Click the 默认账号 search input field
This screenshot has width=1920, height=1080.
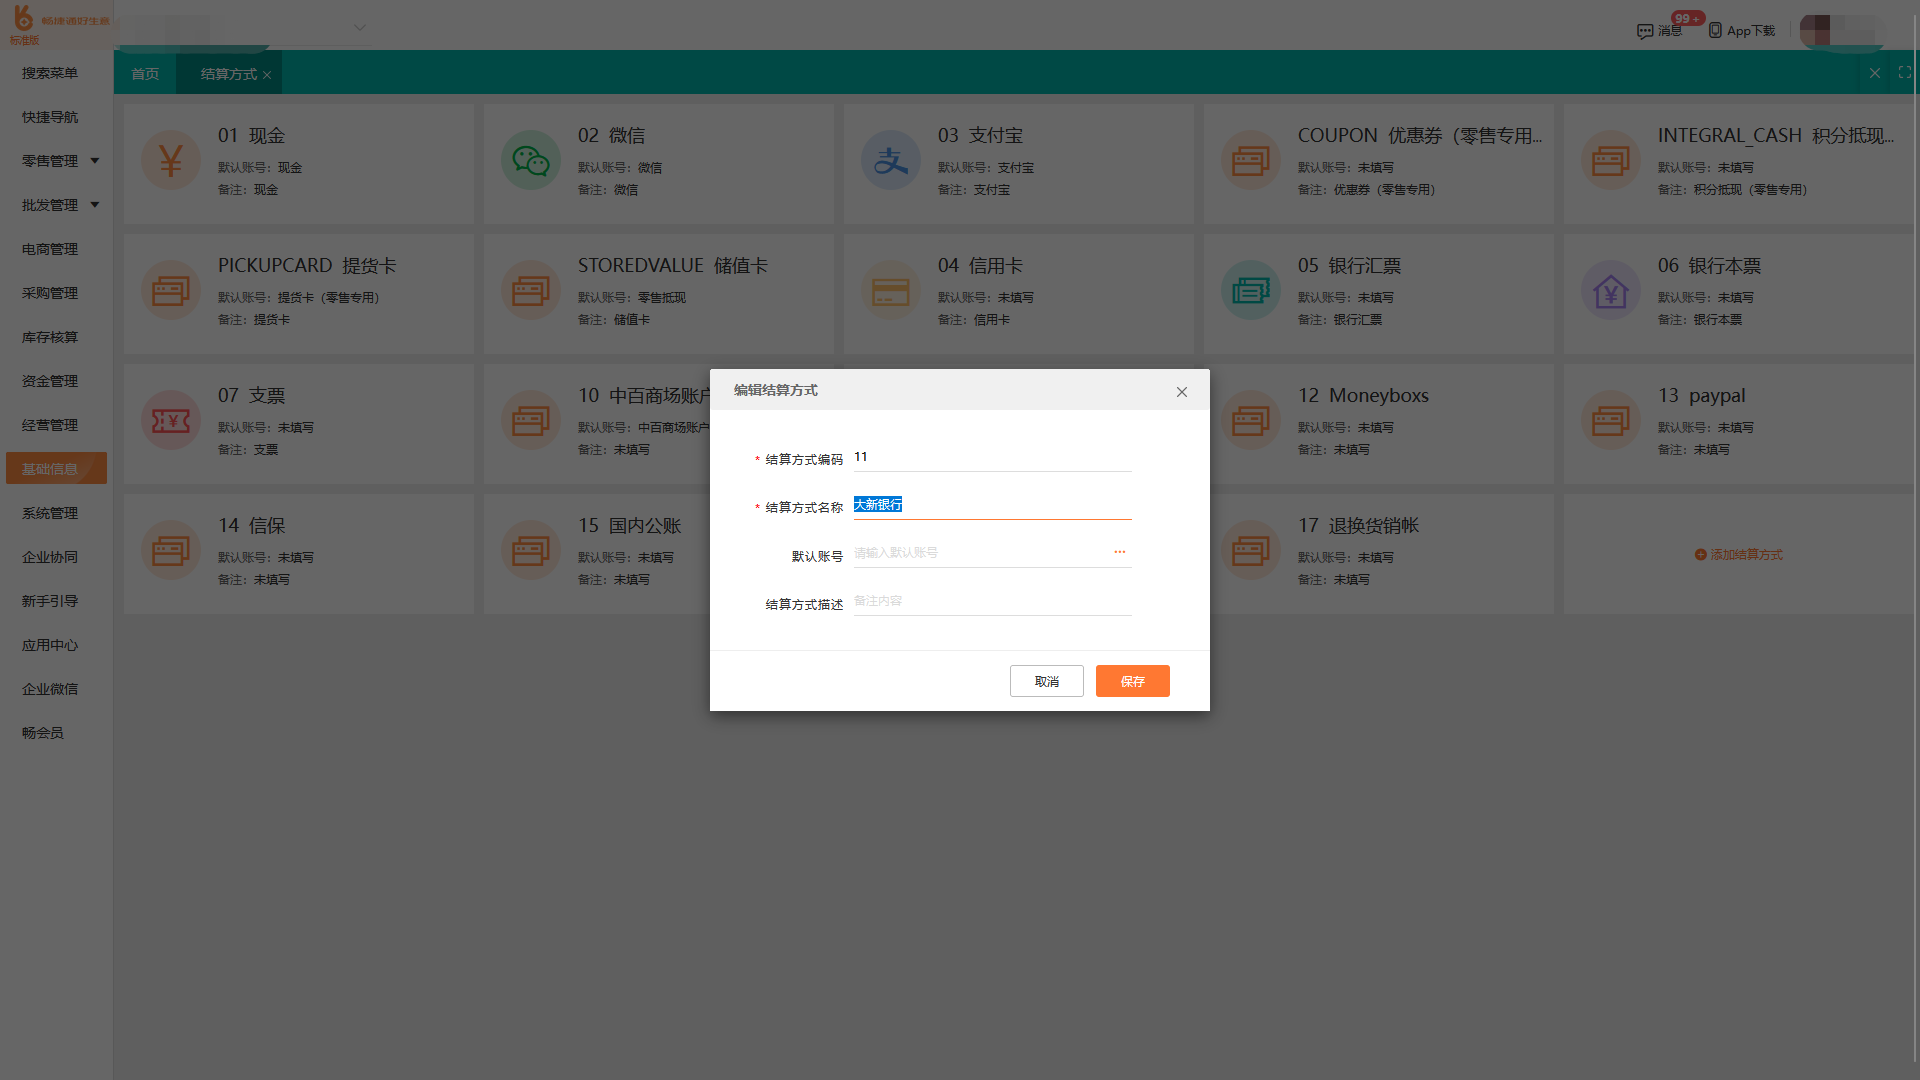(x=982, y=553)
